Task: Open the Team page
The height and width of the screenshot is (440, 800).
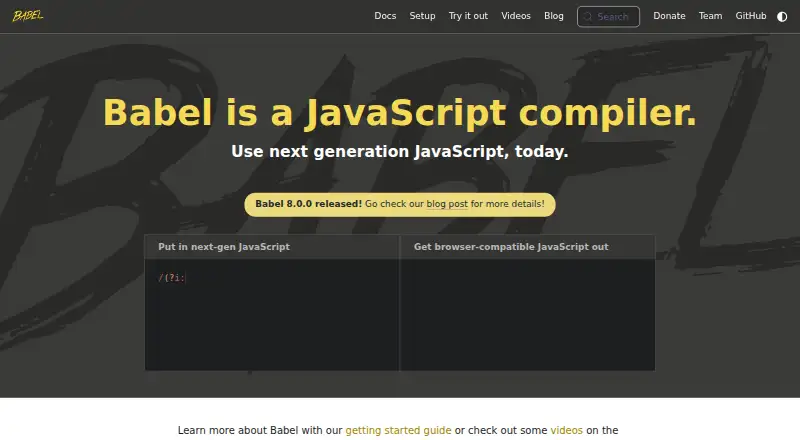Action: [x=710, y=16]
